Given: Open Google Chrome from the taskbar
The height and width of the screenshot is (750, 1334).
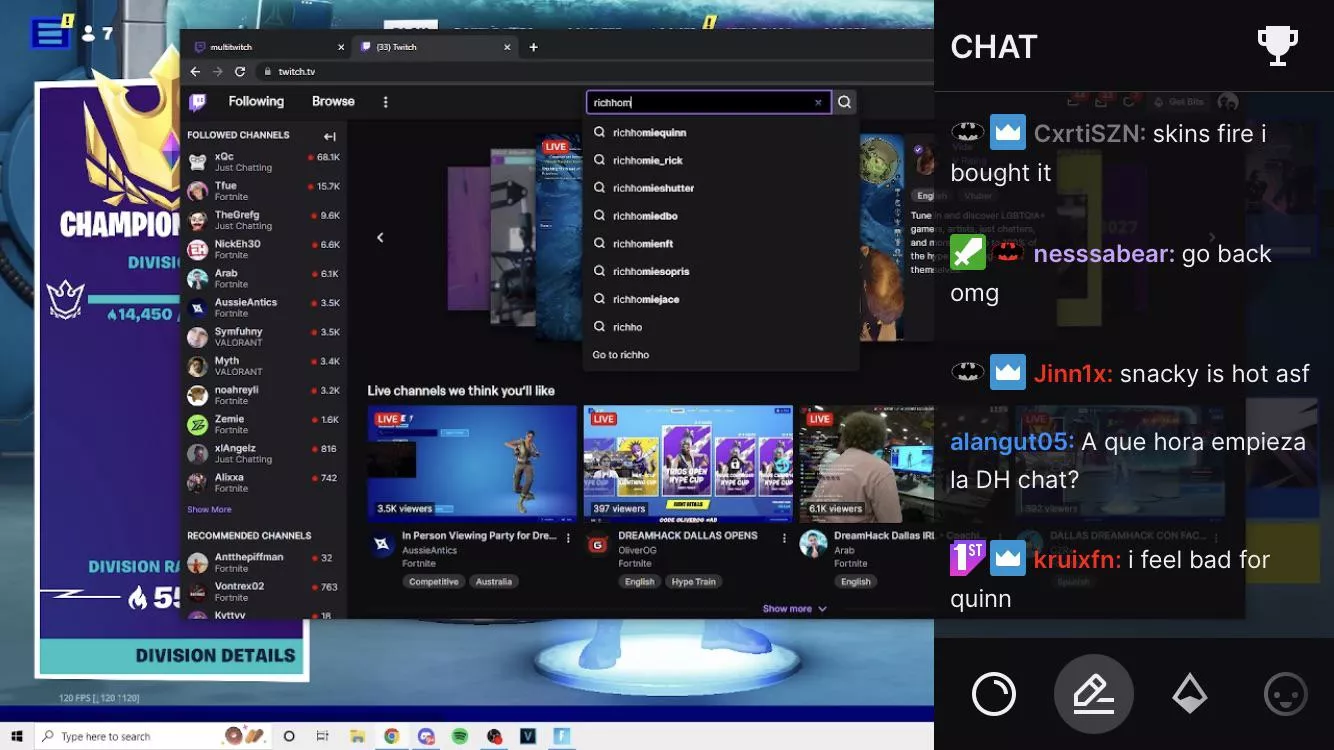Looking at the screenshot, I should point(392,735).
